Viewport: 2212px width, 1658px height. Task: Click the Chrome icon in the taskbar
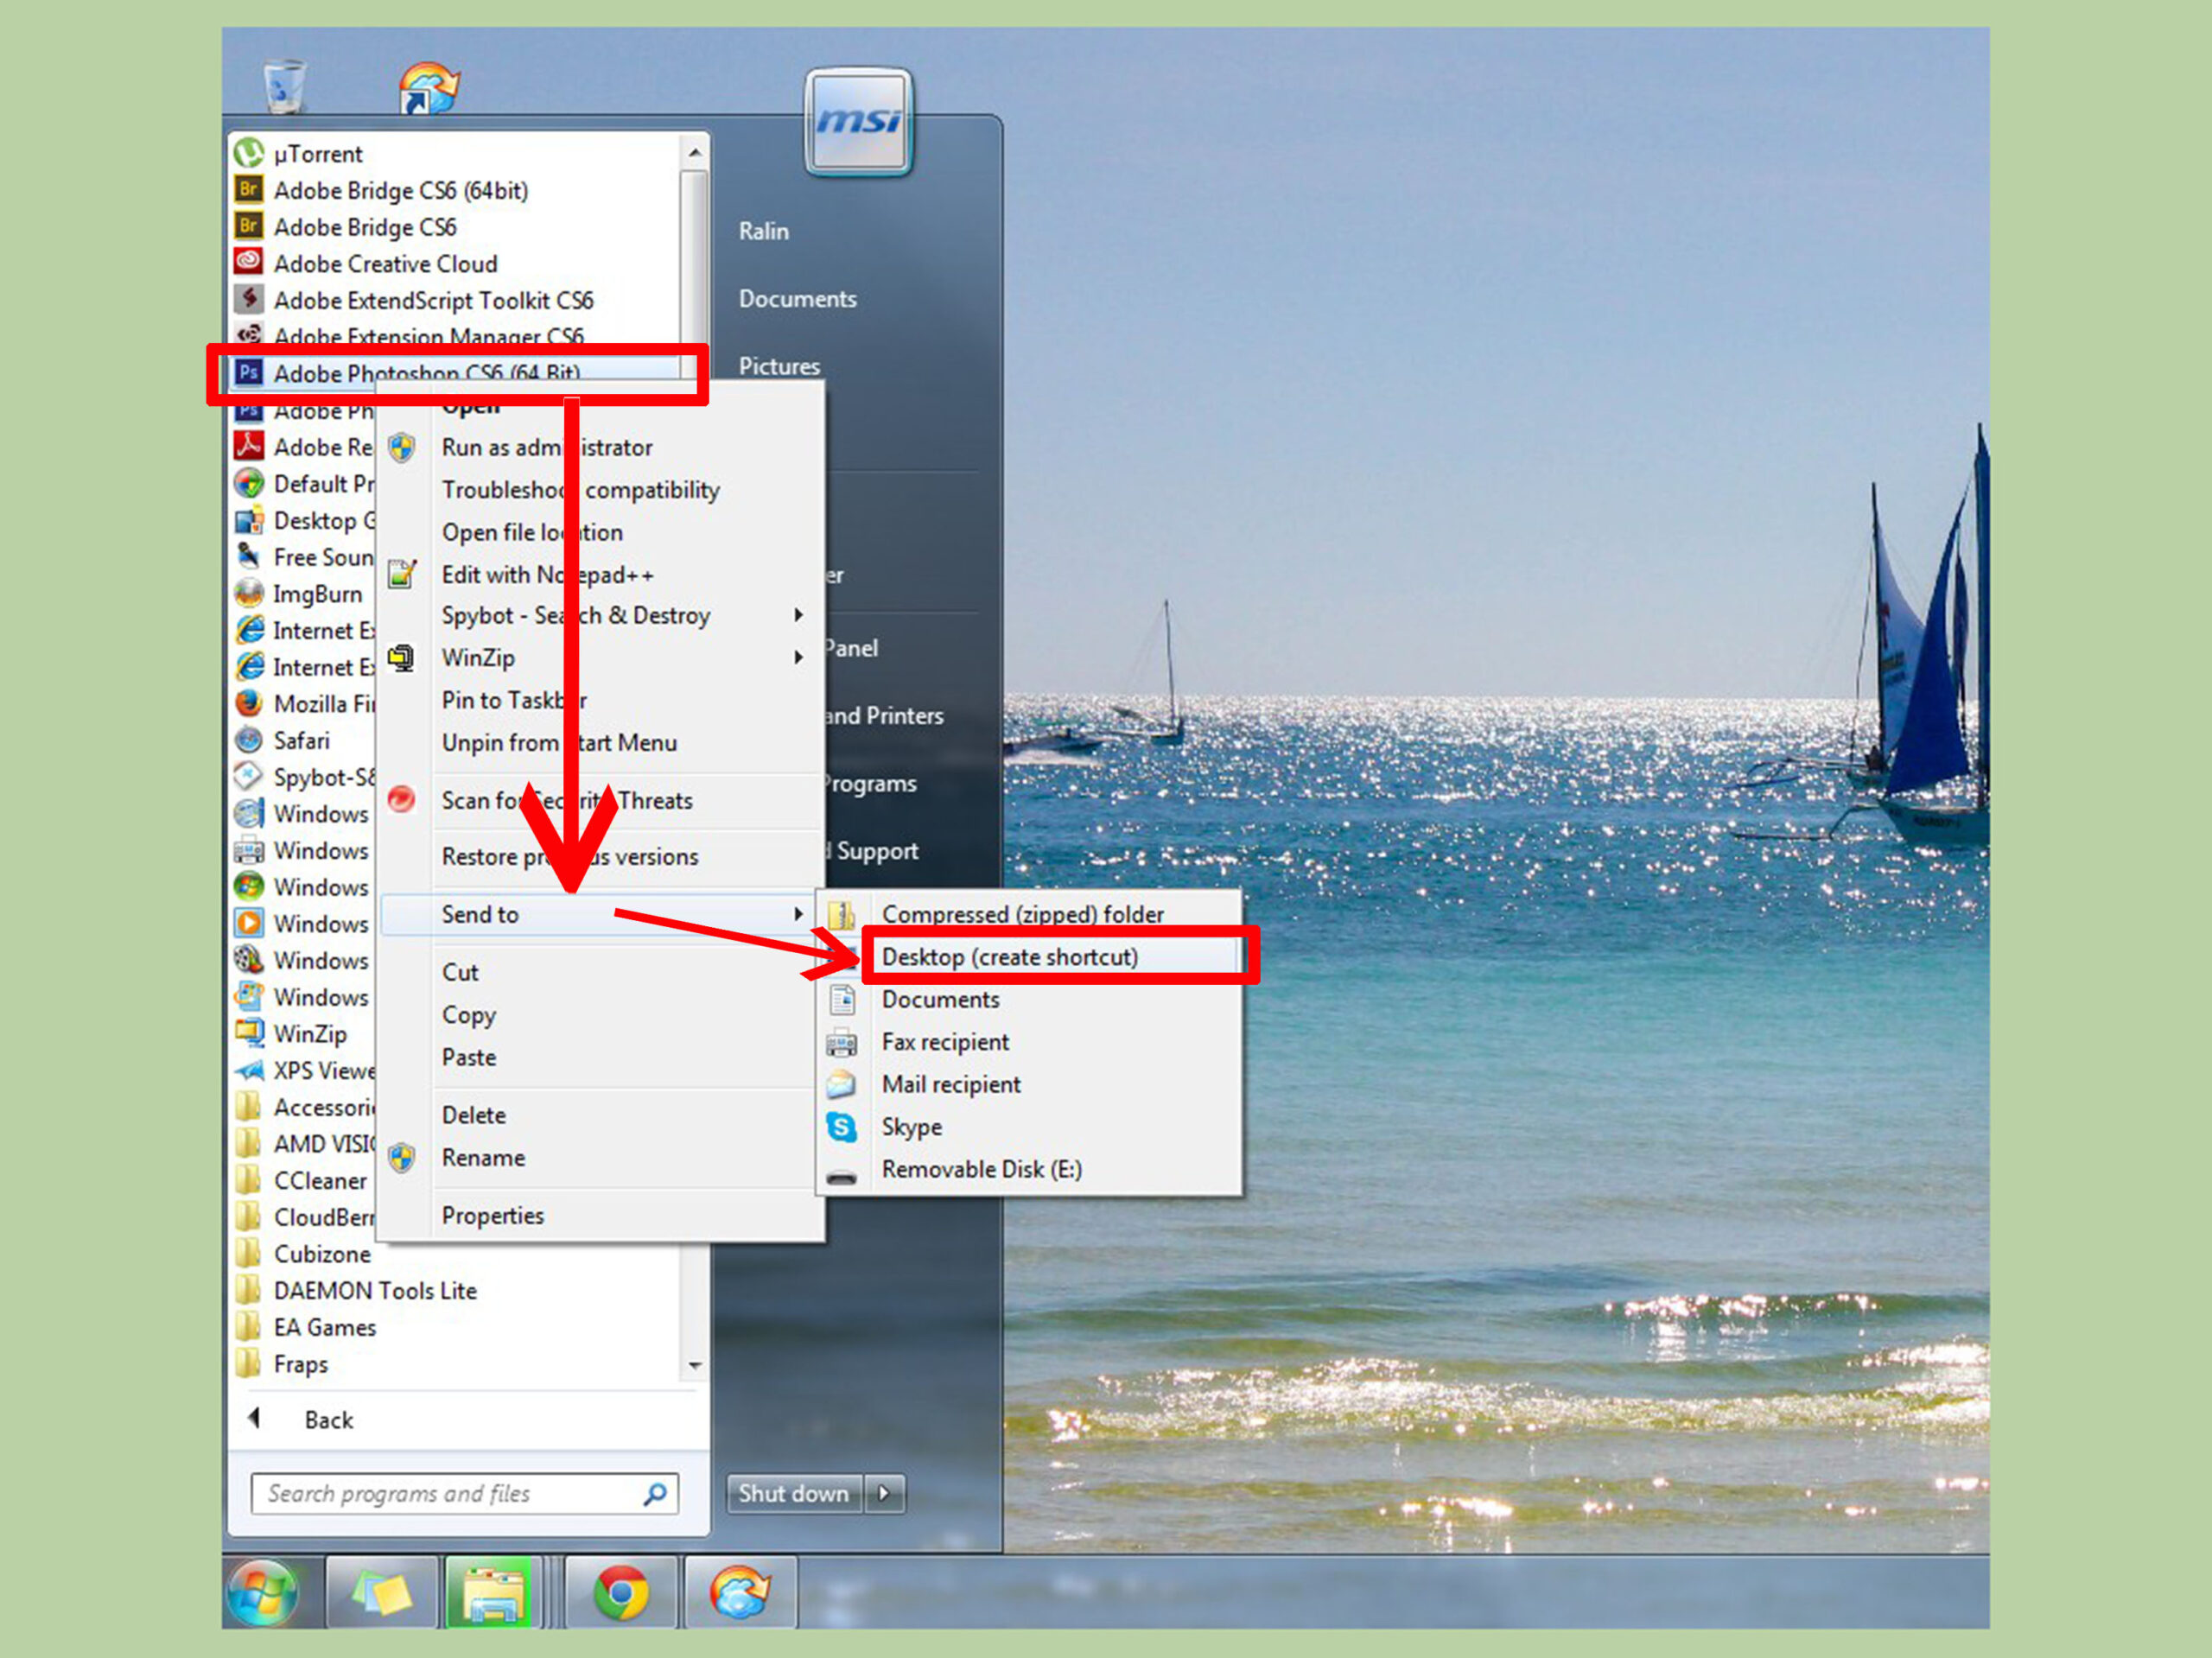621,1592
